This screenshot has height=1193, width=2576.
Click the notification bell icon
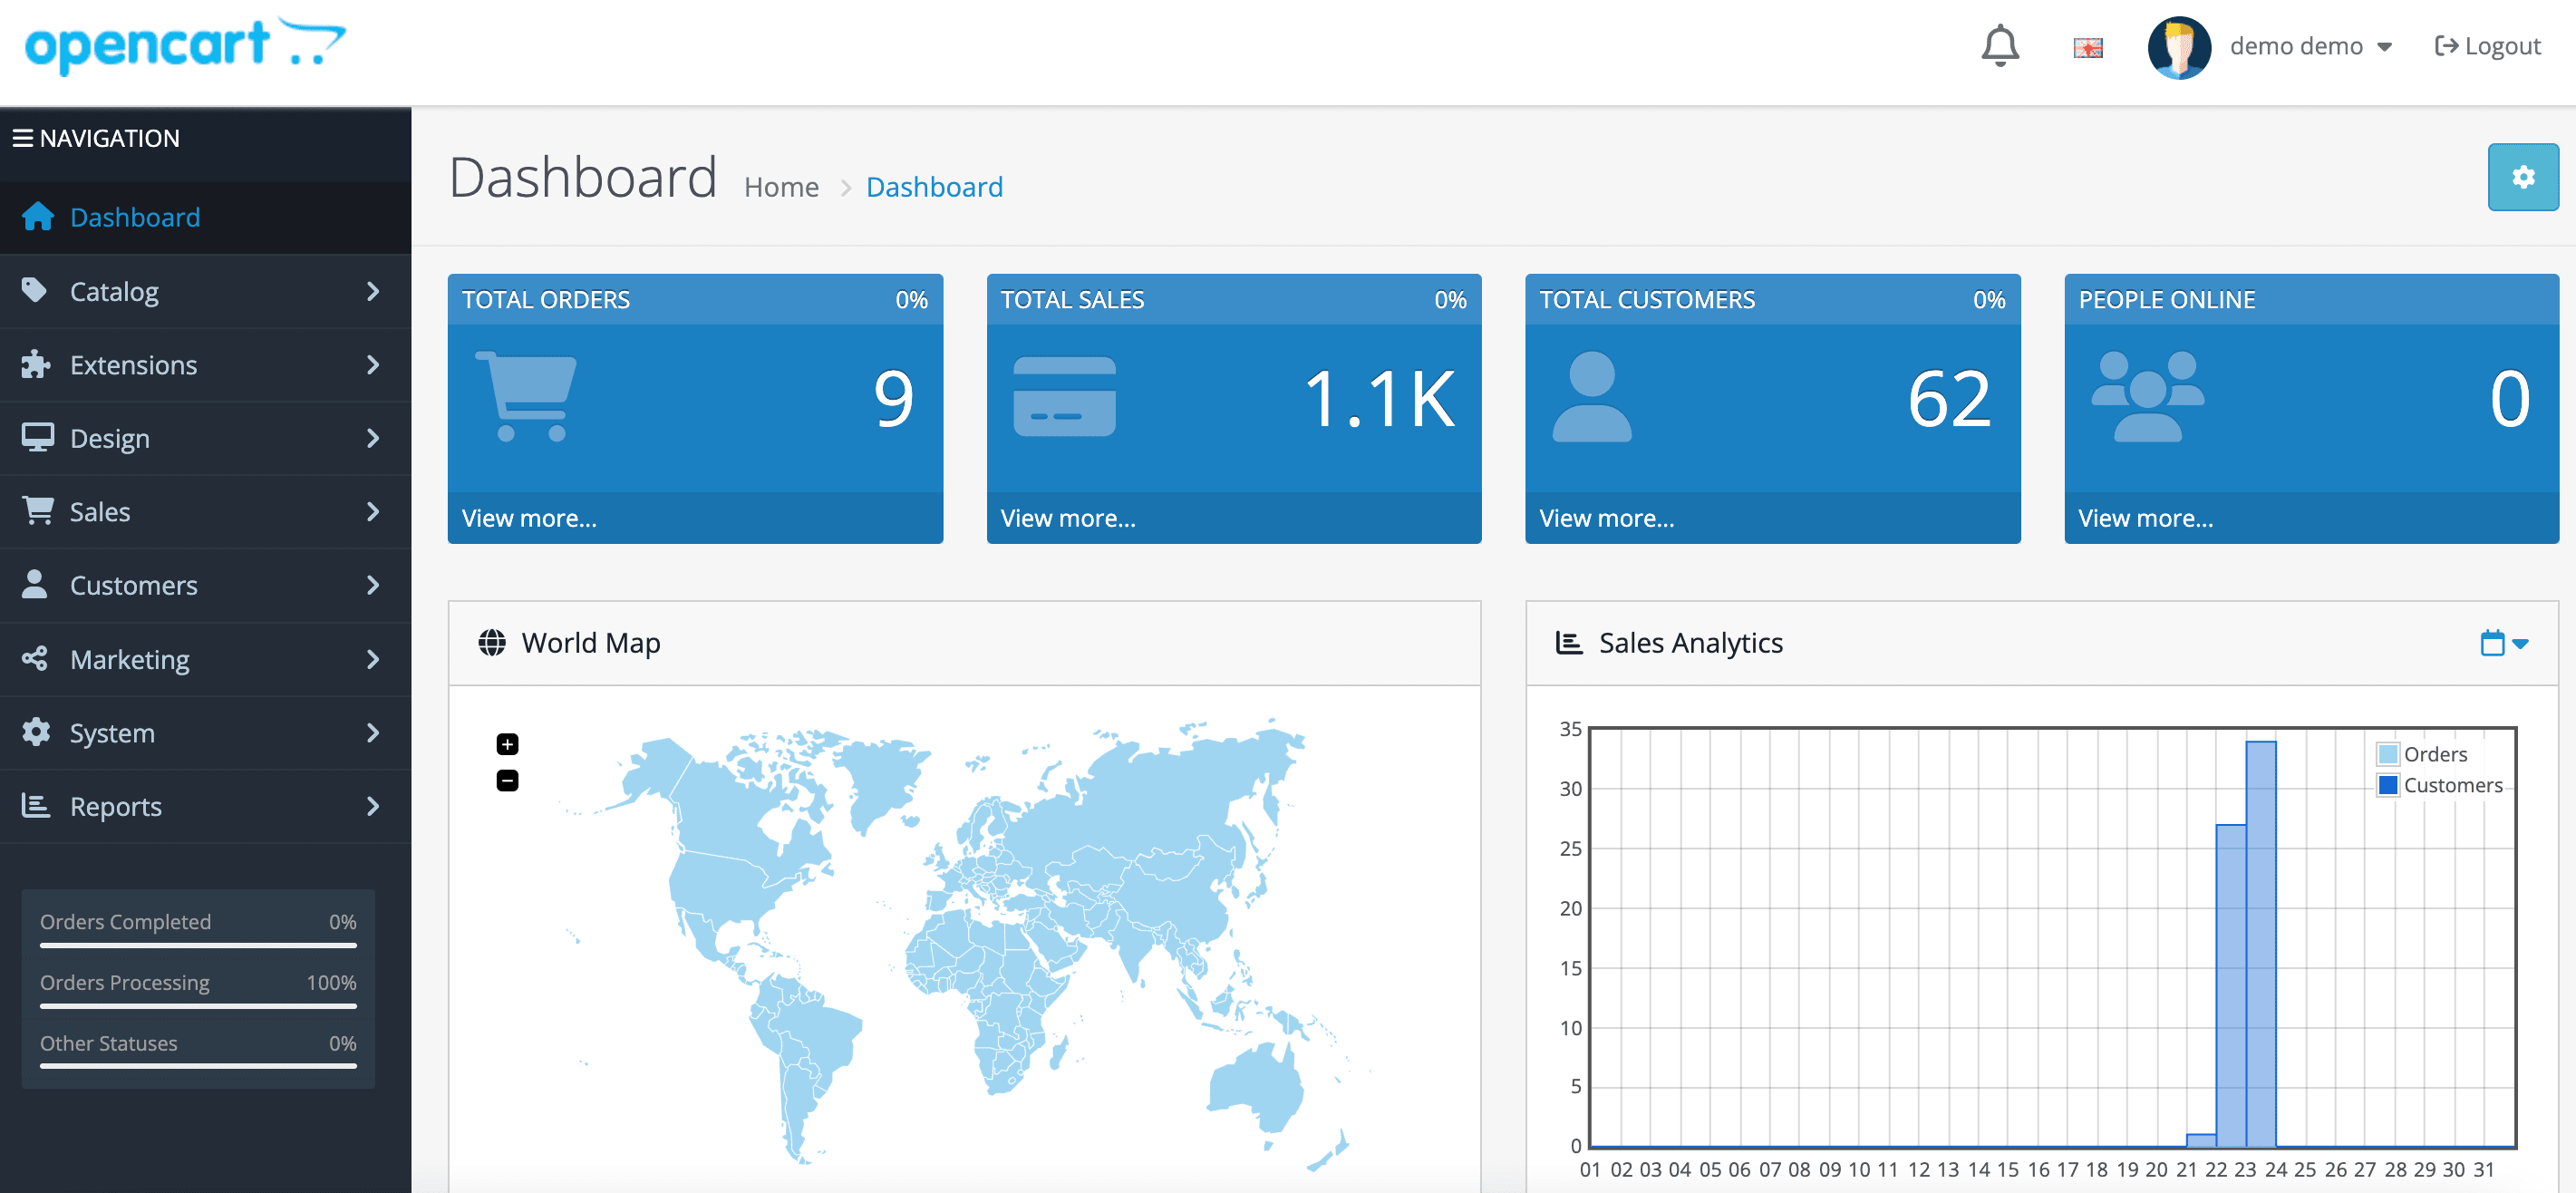[x=2004, y=48]
